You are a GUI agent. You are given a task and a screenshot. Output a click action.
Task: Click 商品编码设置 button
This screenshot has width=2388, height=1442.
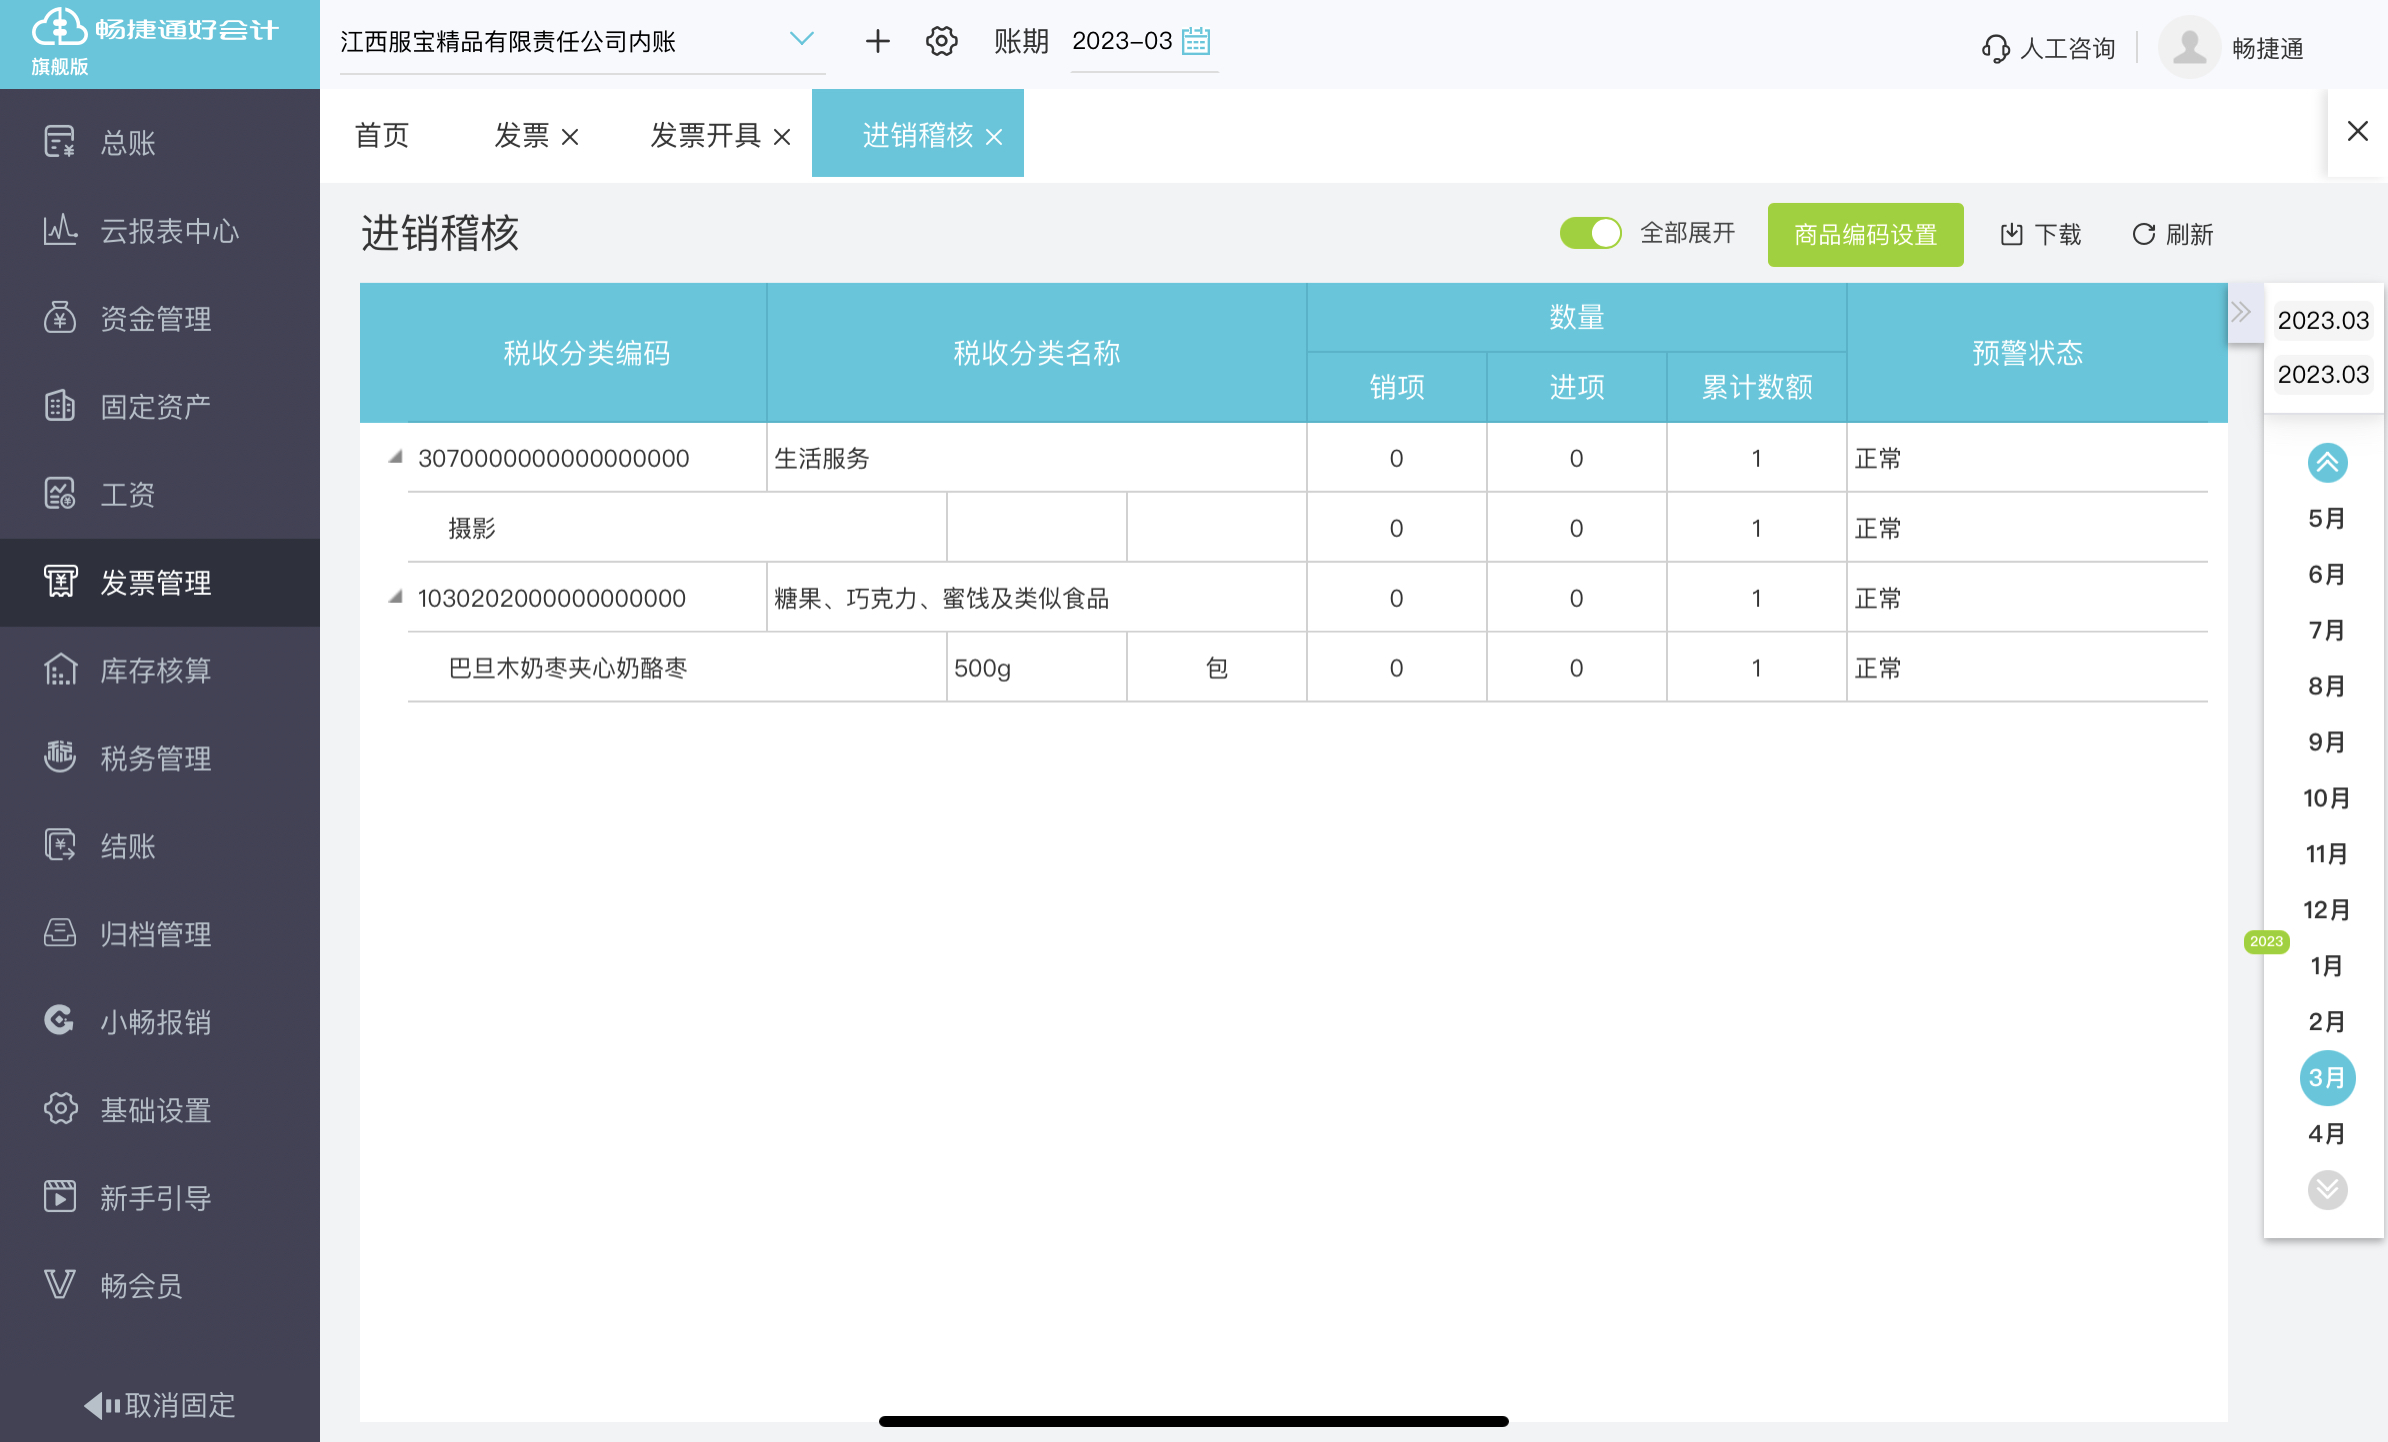click(1864, 234)
